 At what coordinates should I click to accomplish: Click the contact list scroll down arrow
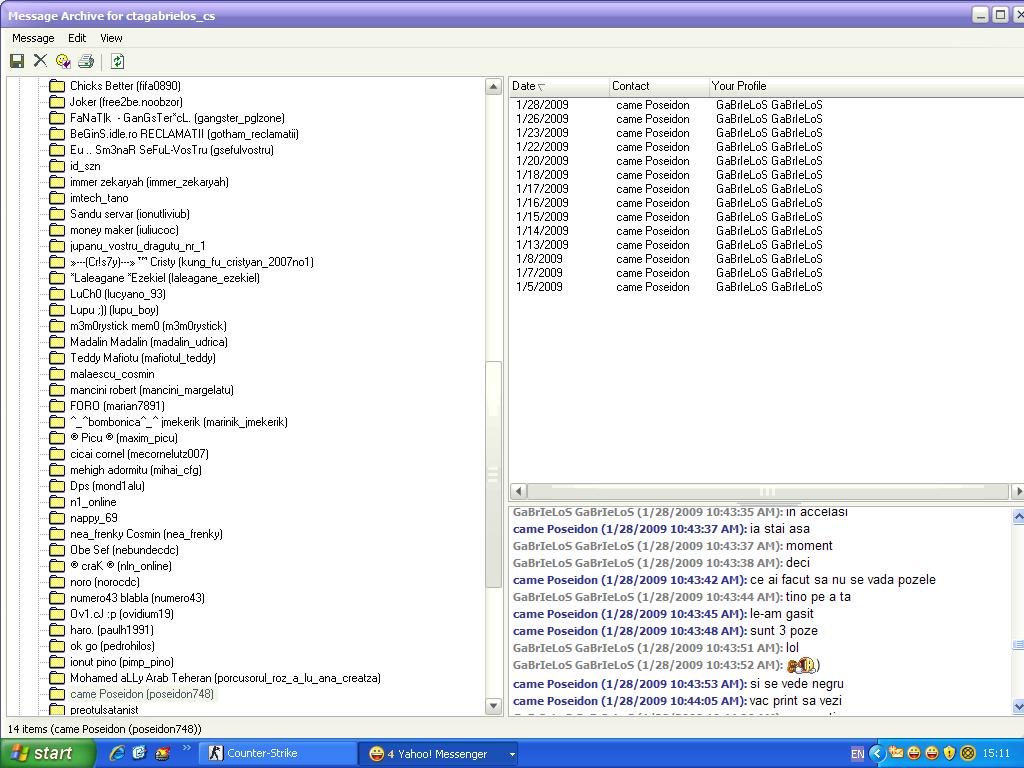click(x=493, y=706)
